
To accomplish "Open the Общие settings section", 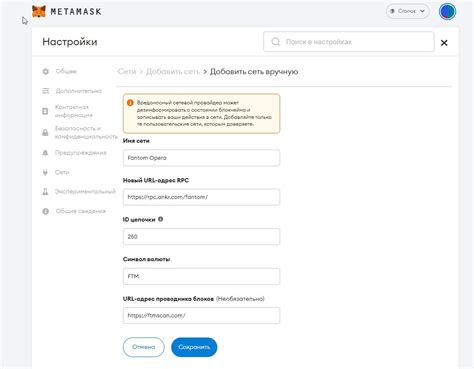I will [66, 71].
